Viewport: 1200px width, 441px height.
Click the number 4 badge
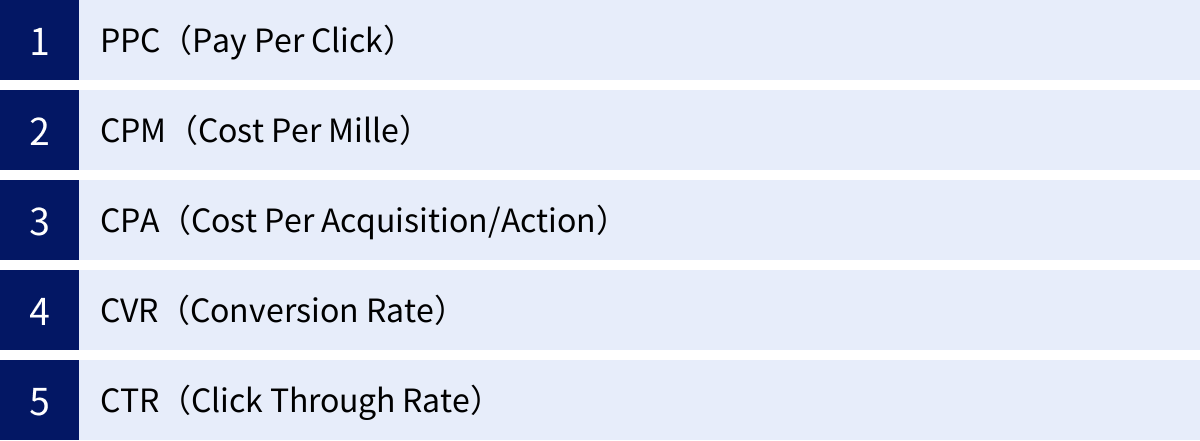[39, 311]
